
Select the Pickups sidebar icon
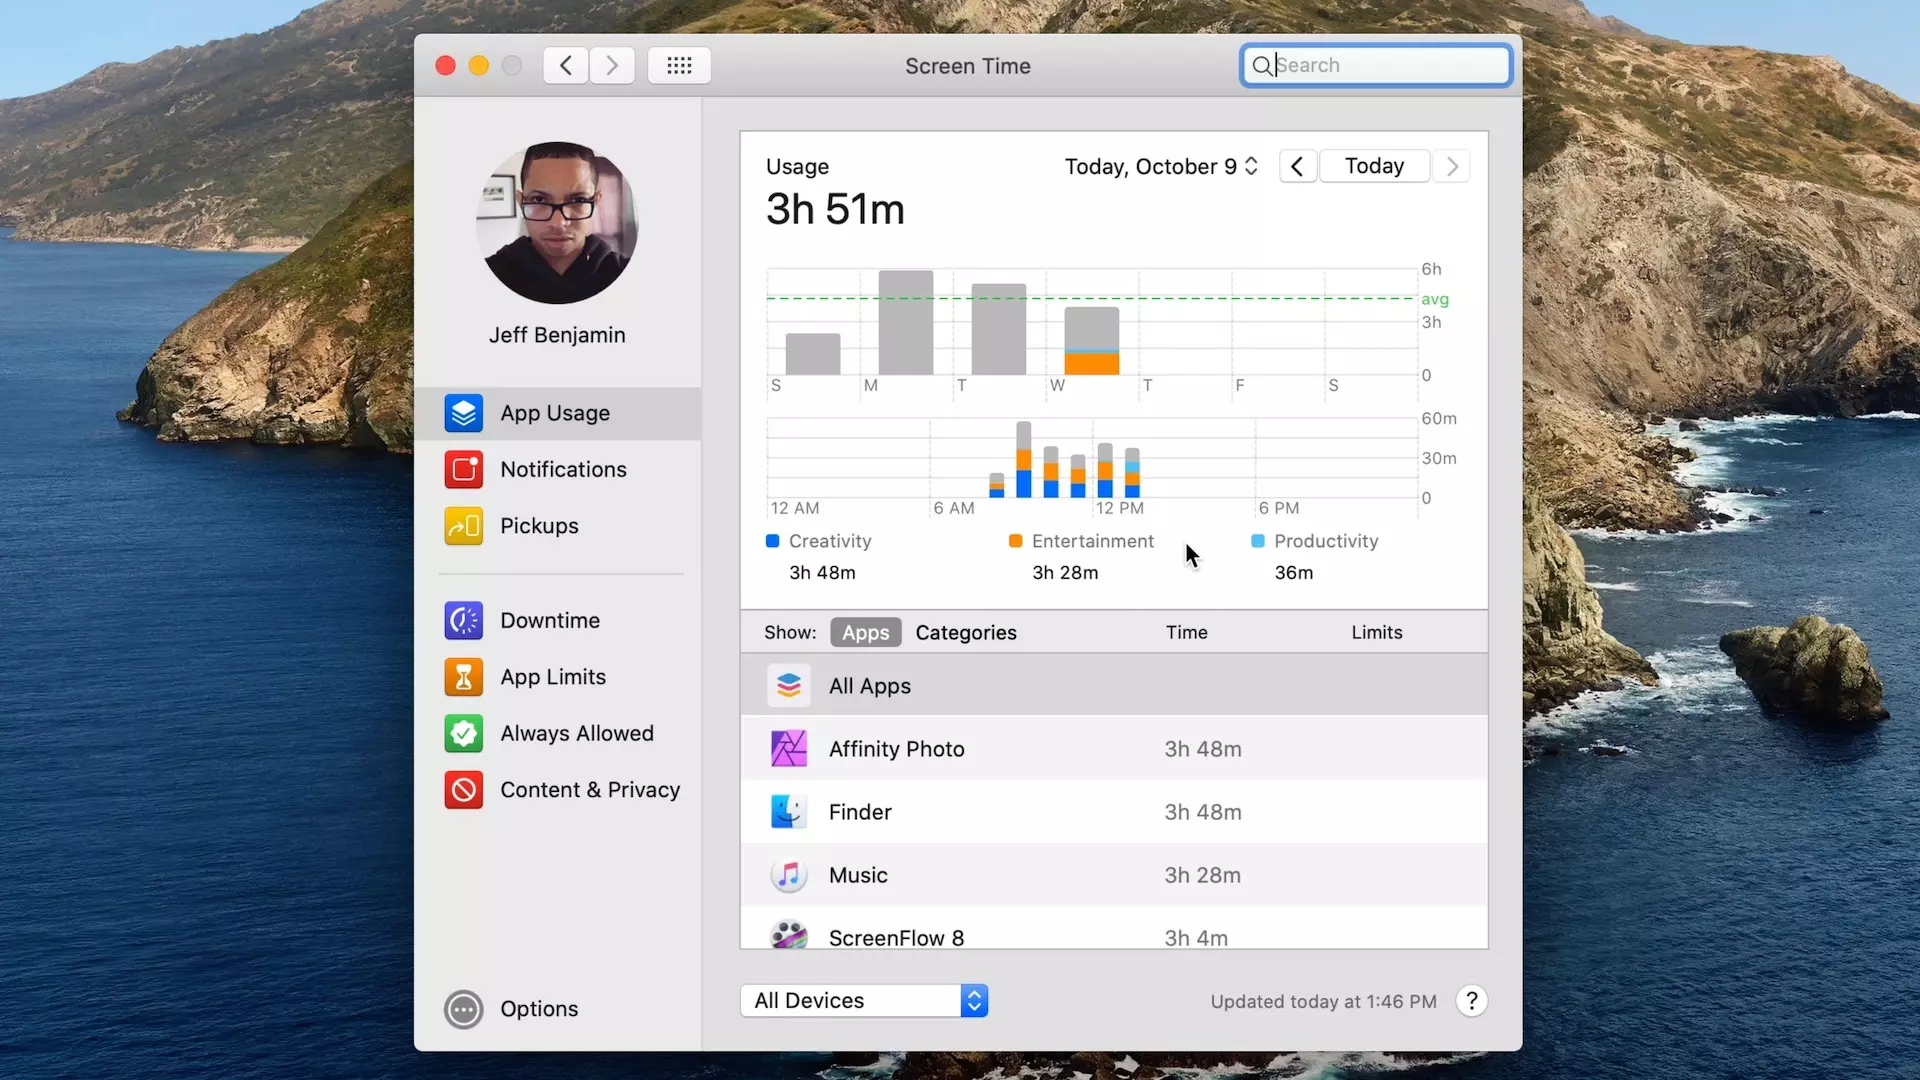click(x=464, y=525)
